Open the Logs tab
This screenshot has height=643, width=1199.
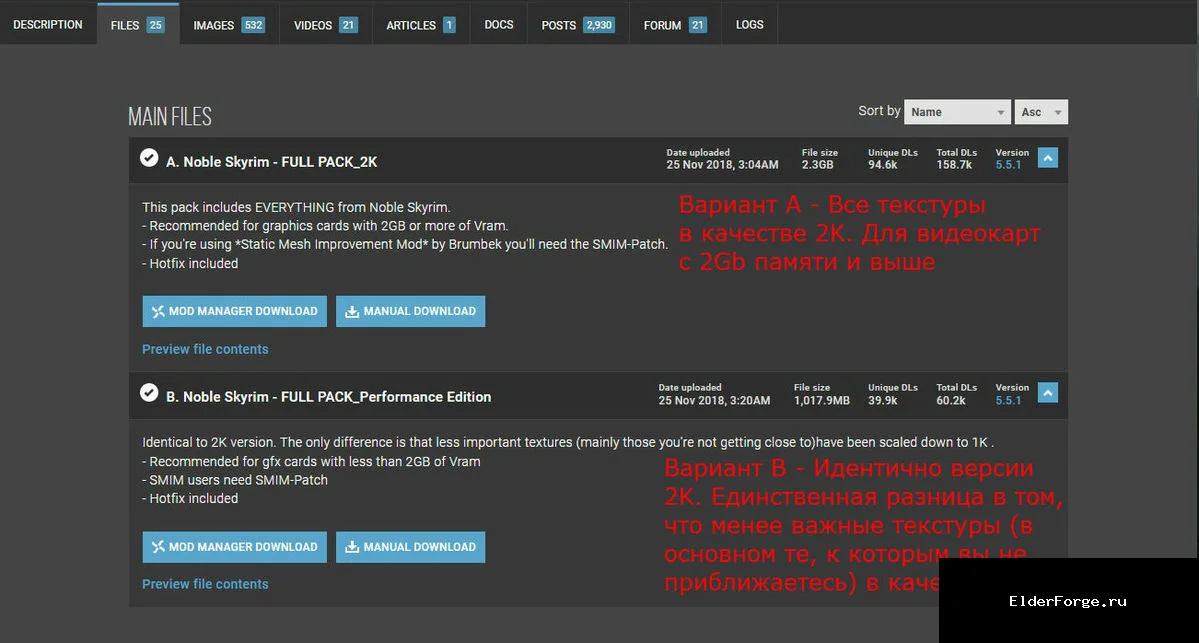(x=749, y=24)
